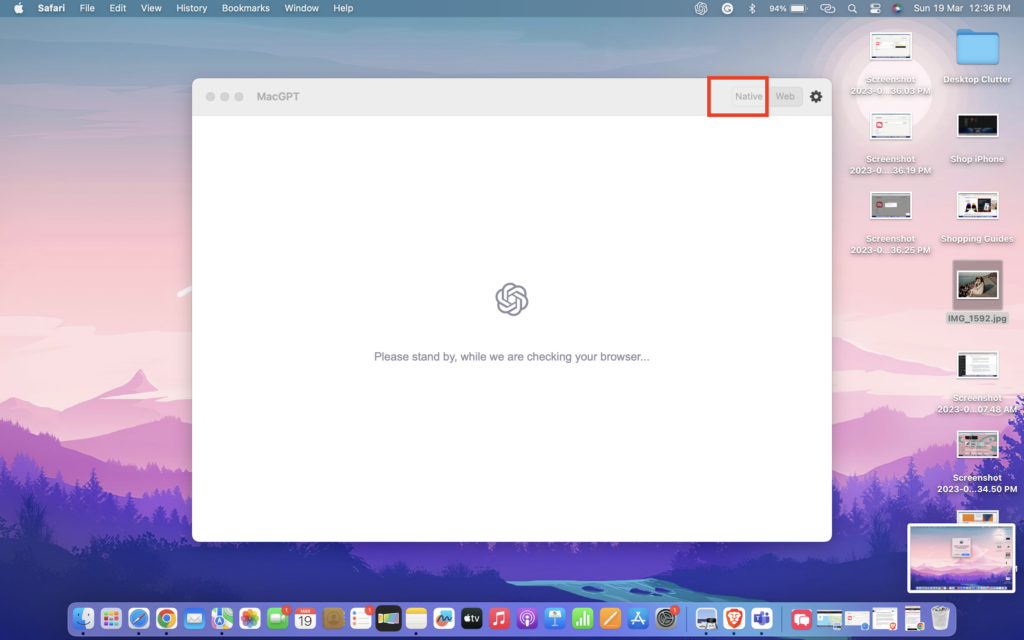
Task: Click the floating screenshot preview thumbnail
Action: [x=961, y=558]
